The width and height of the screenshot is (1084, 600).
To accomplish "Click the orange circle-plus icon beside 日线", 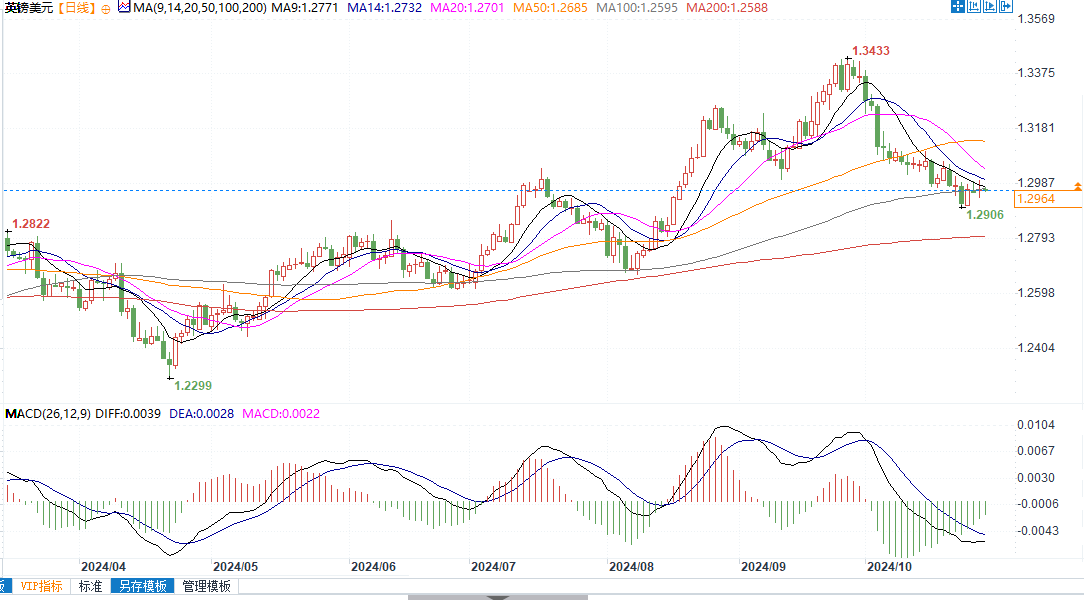I will pos(105,8).
